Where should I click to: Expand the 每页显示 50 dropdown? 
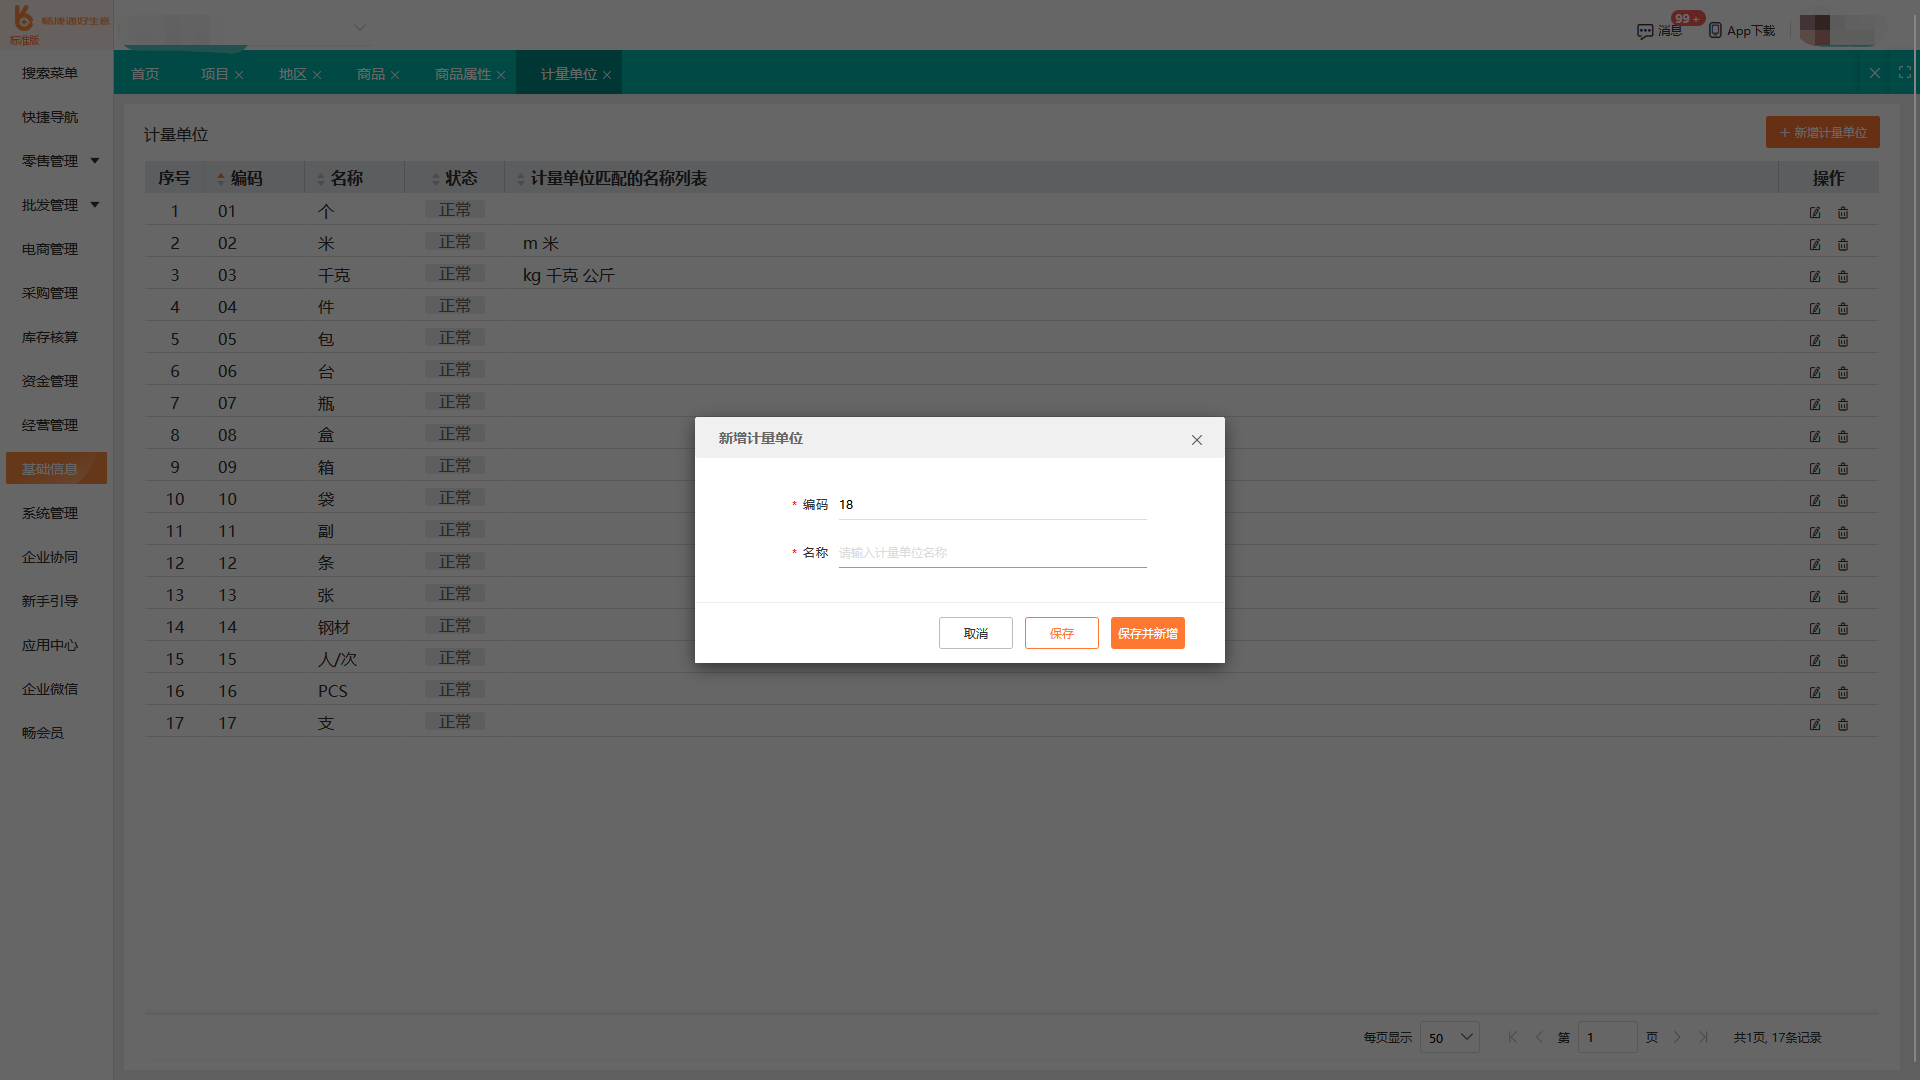point(1451,1036)
